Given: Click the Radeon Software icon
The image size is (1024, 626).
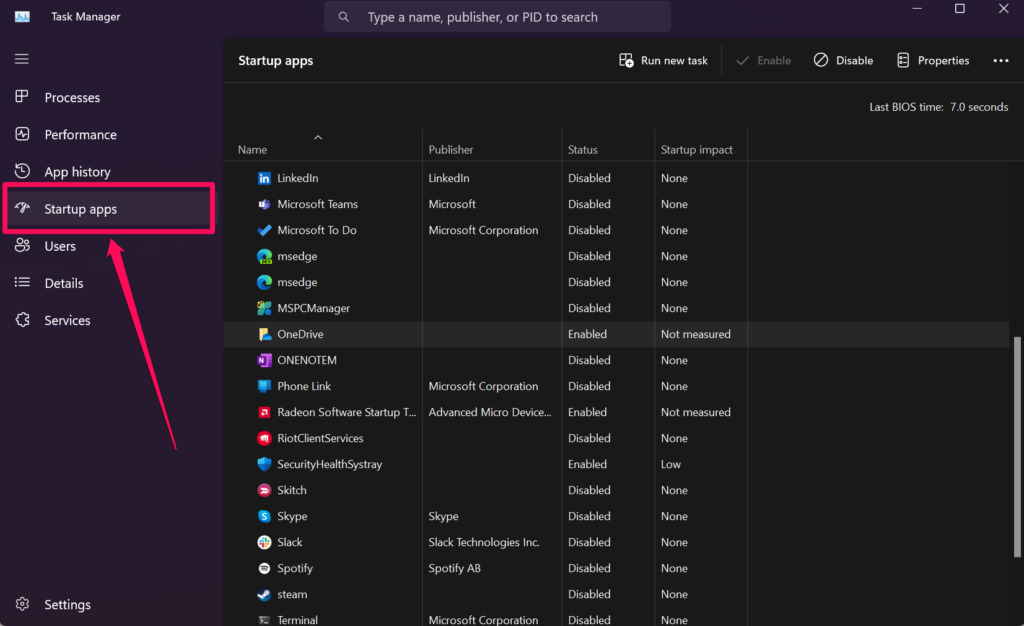Looking at the screenshot, I should [x=264, y=413].
